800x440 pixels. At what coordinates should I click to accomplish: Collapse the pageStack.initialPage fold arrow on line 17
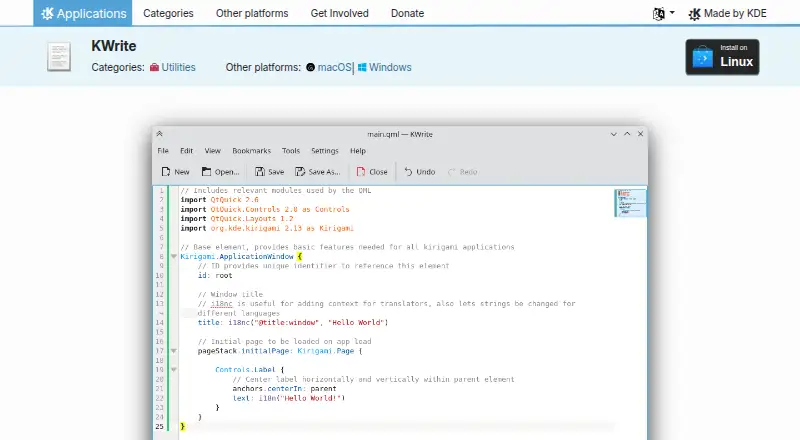[x=173, y=351]
